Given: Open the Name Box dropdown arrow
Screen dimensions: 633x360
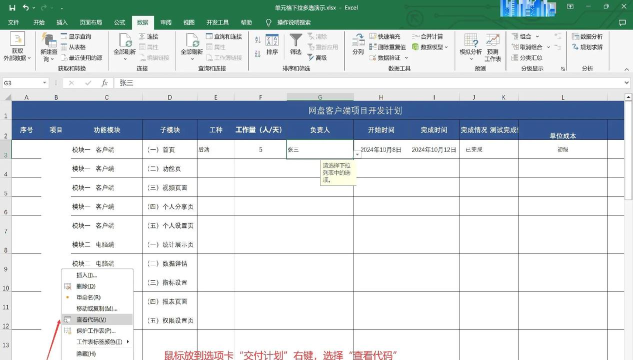Looking at the screenshot, I should click(x=44, y=83).
